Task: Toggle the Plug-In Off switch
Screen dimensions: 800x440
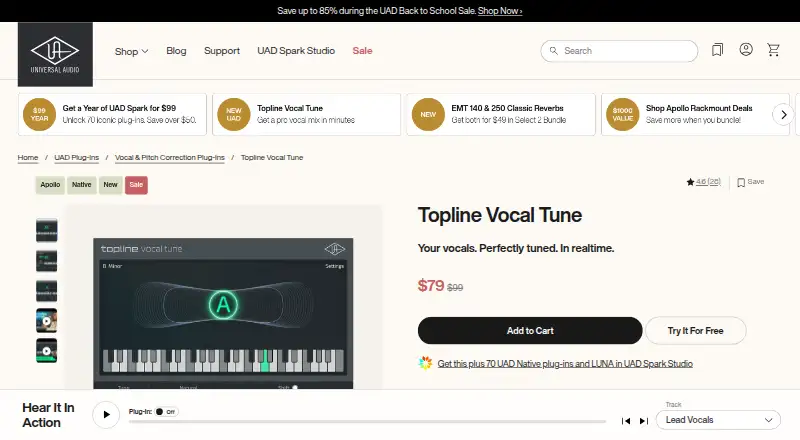Action: coord(166,411)
